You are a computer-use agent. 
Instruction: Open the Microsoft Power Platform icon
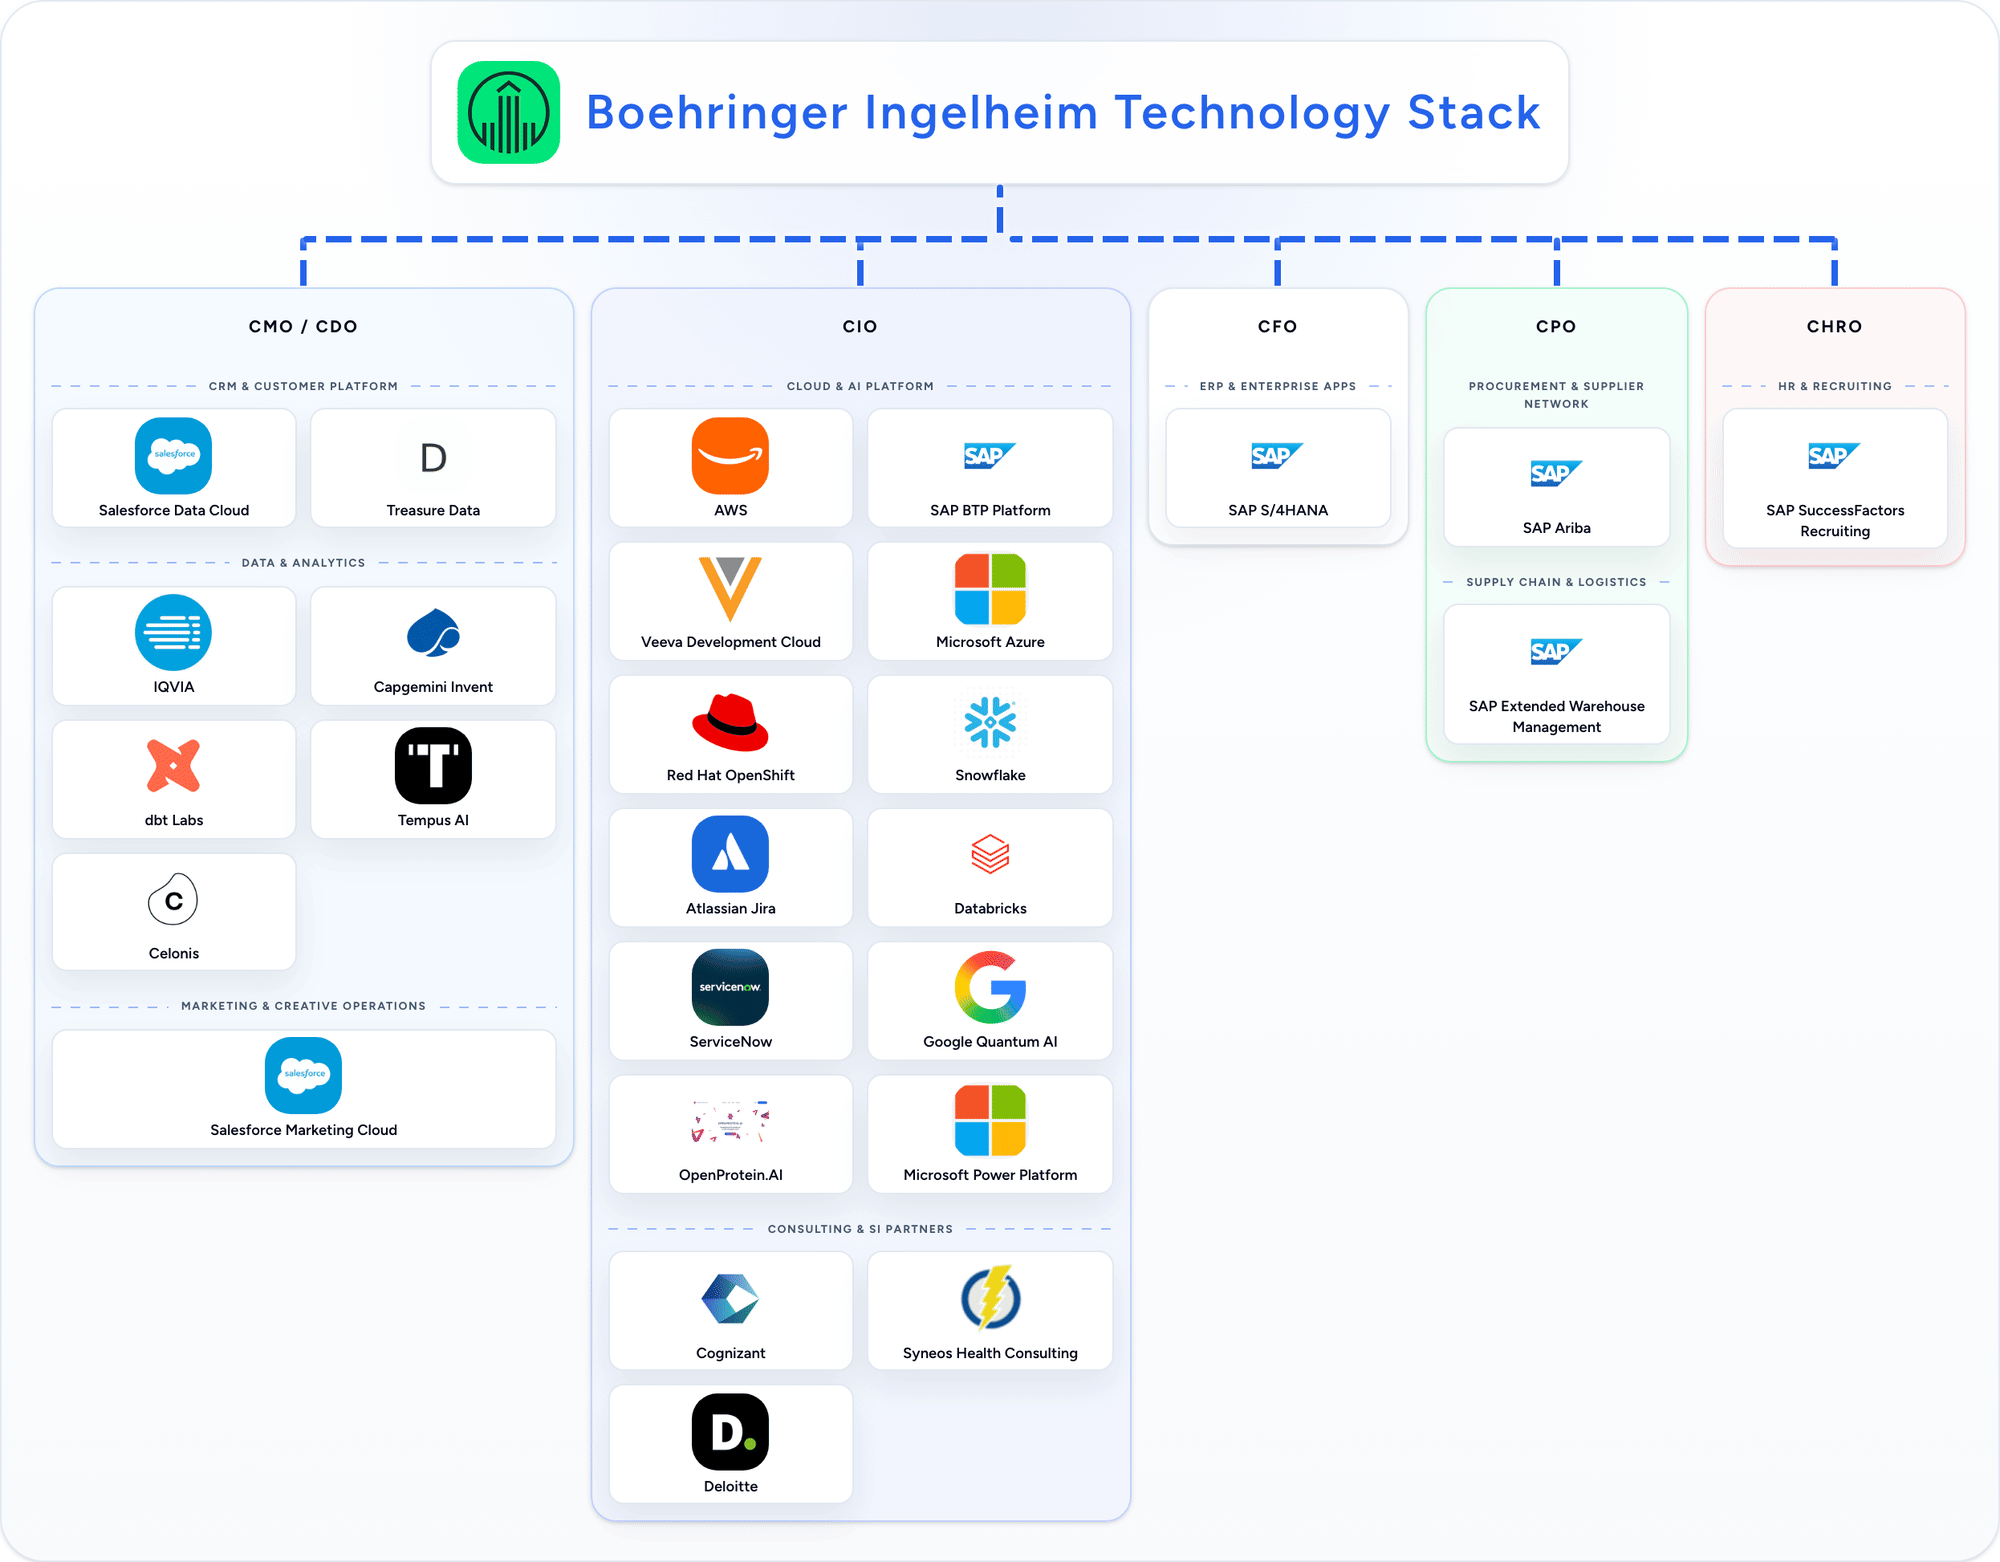(x=990, y=1121)
